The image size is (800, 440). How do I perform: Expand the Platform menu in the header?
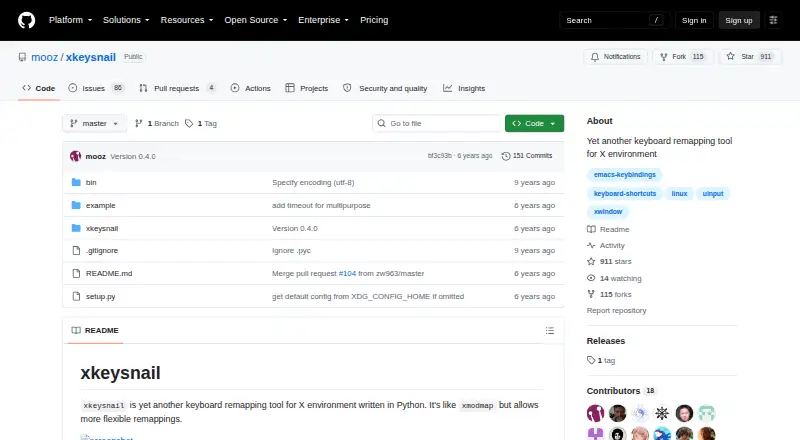pos(70,20)
